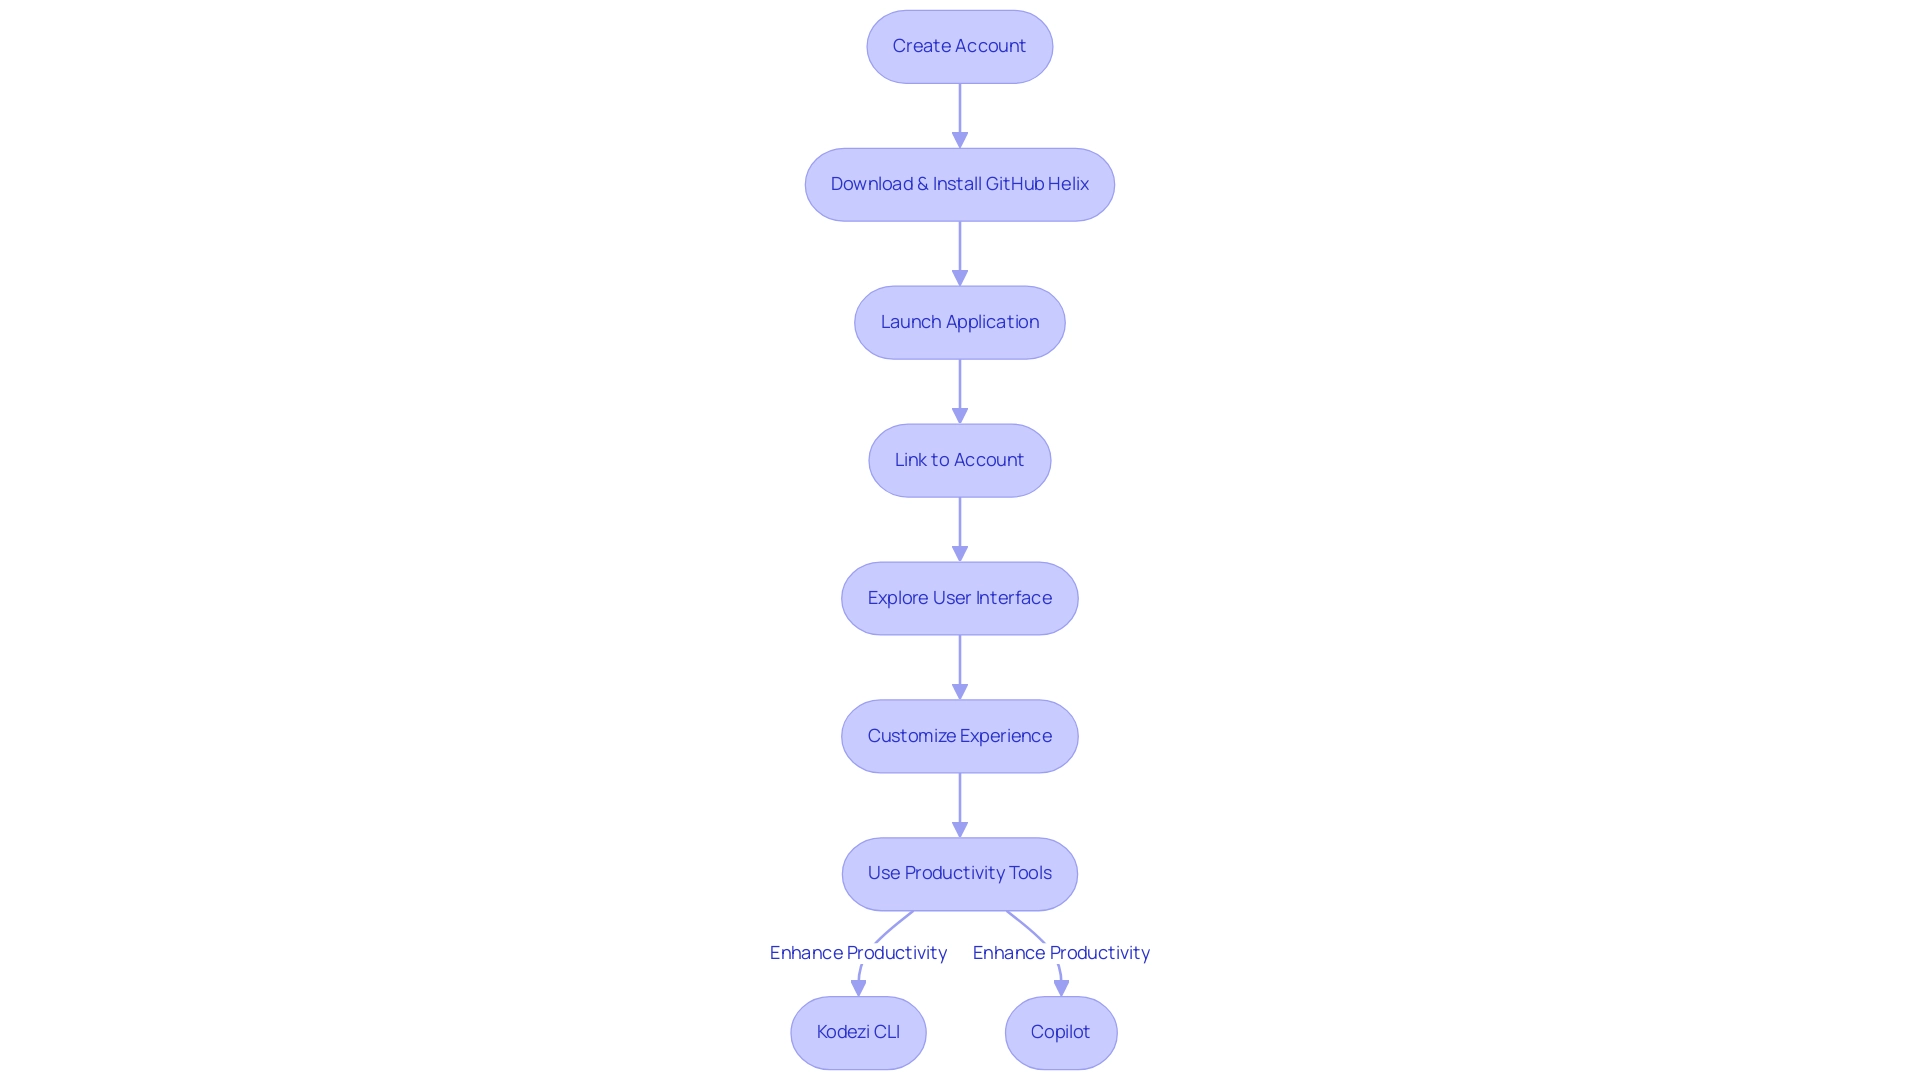Click the Copilot branch node

[x=1060, y=1032]
